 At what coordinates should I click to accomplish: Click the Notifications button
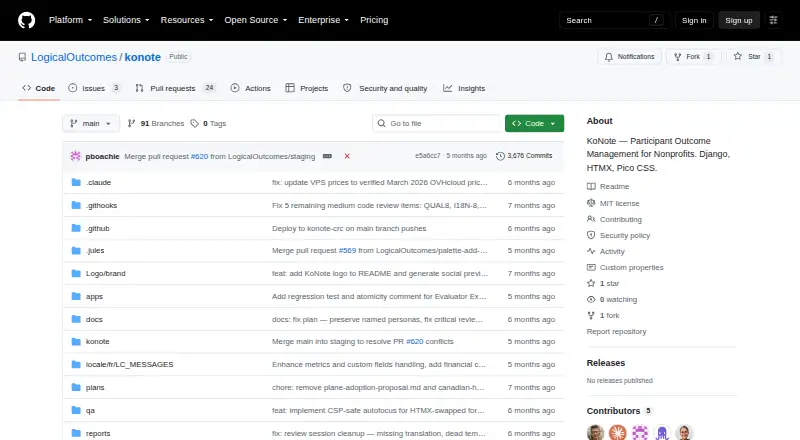coord(630,57)
